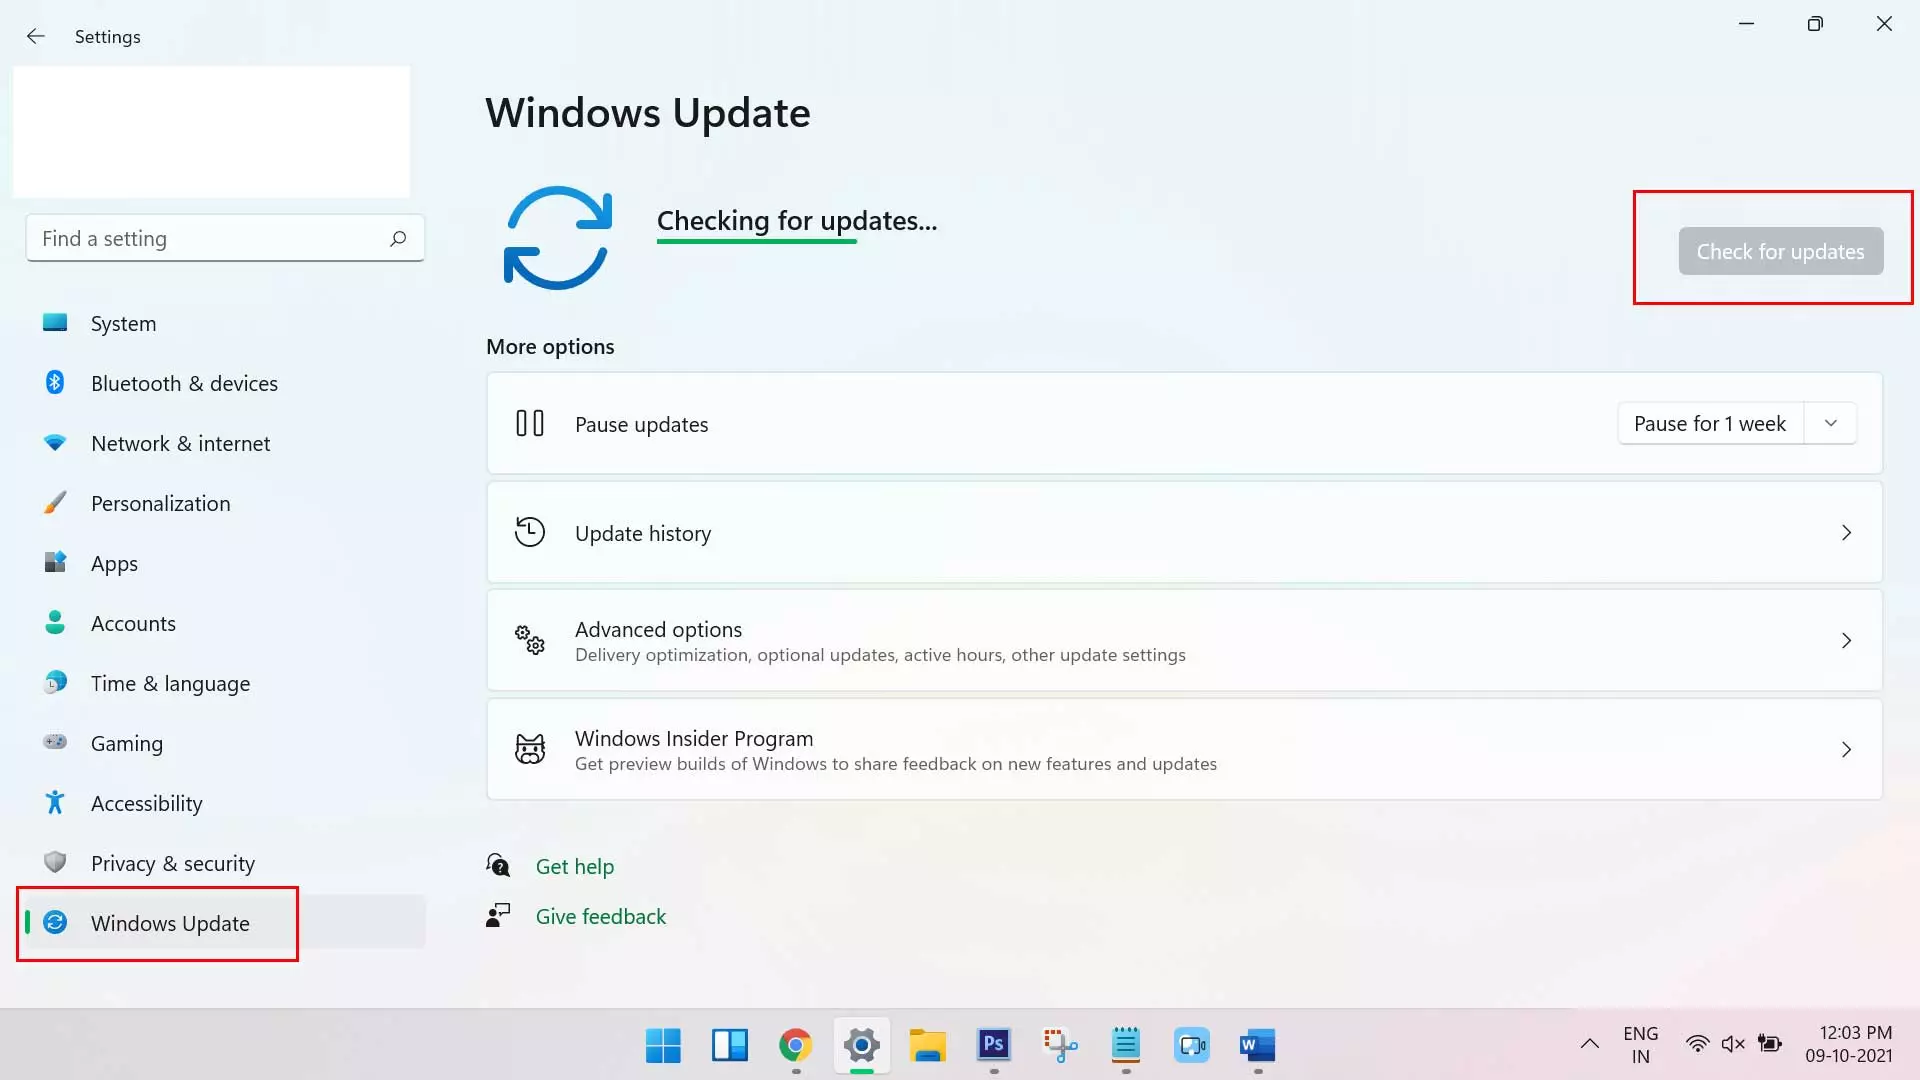Click the Windows Update sidebar icon
The width and height of the screenshot is (1920, 1080).
point(53,922)
